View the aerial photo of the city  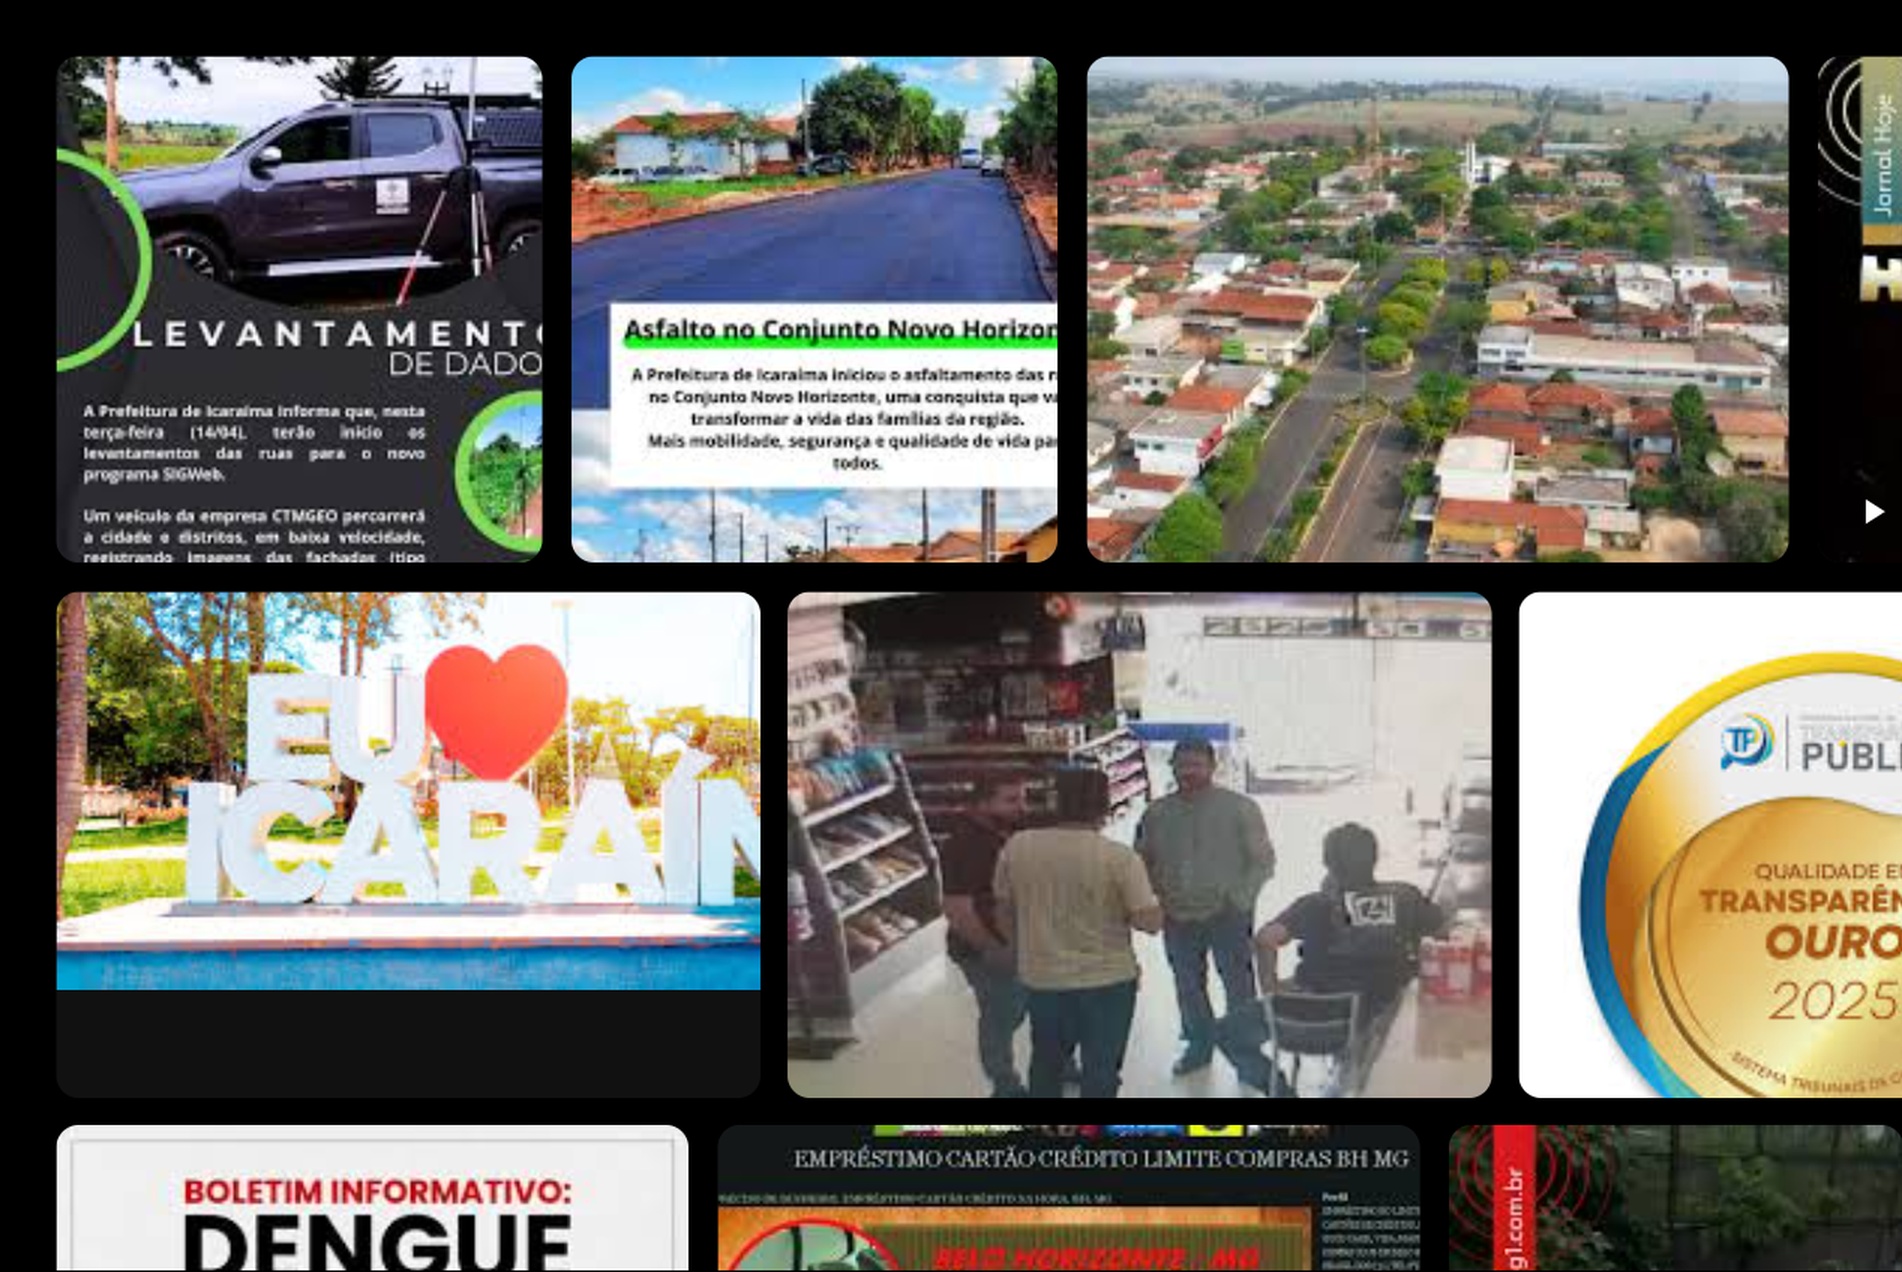click(1437, 309)
